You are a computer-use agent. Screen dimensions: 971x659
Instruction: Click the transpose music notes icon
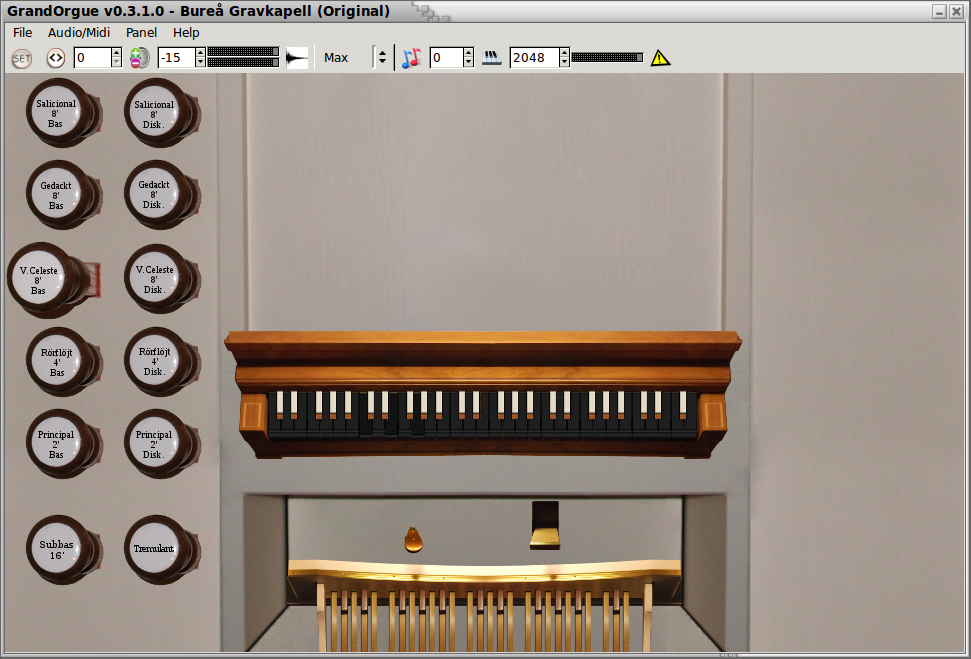tap(411, 58)
